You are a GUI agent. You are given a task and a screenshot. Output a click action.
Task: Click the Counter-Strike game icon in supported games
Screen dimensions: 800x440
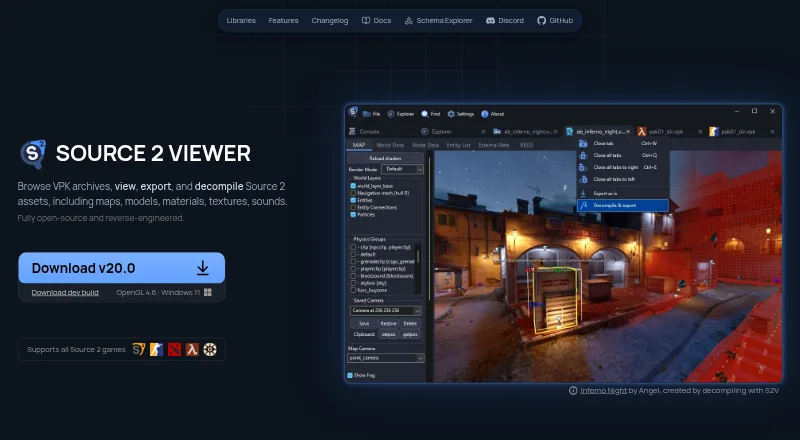tap(156, 350)
